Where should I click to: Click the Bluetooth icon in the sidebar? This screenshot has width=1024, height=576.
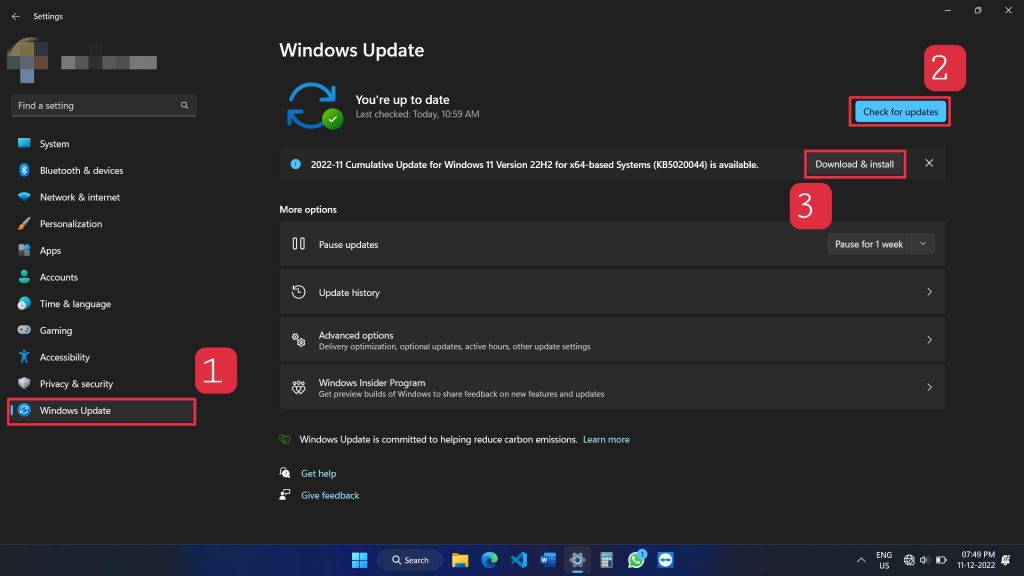pos(24,170)
